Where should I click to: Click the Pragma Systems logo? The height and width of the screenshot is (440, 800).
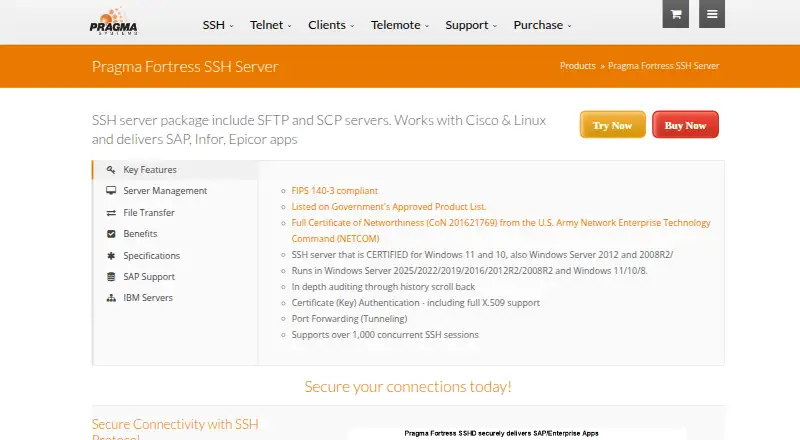click(x=113, y=21)
